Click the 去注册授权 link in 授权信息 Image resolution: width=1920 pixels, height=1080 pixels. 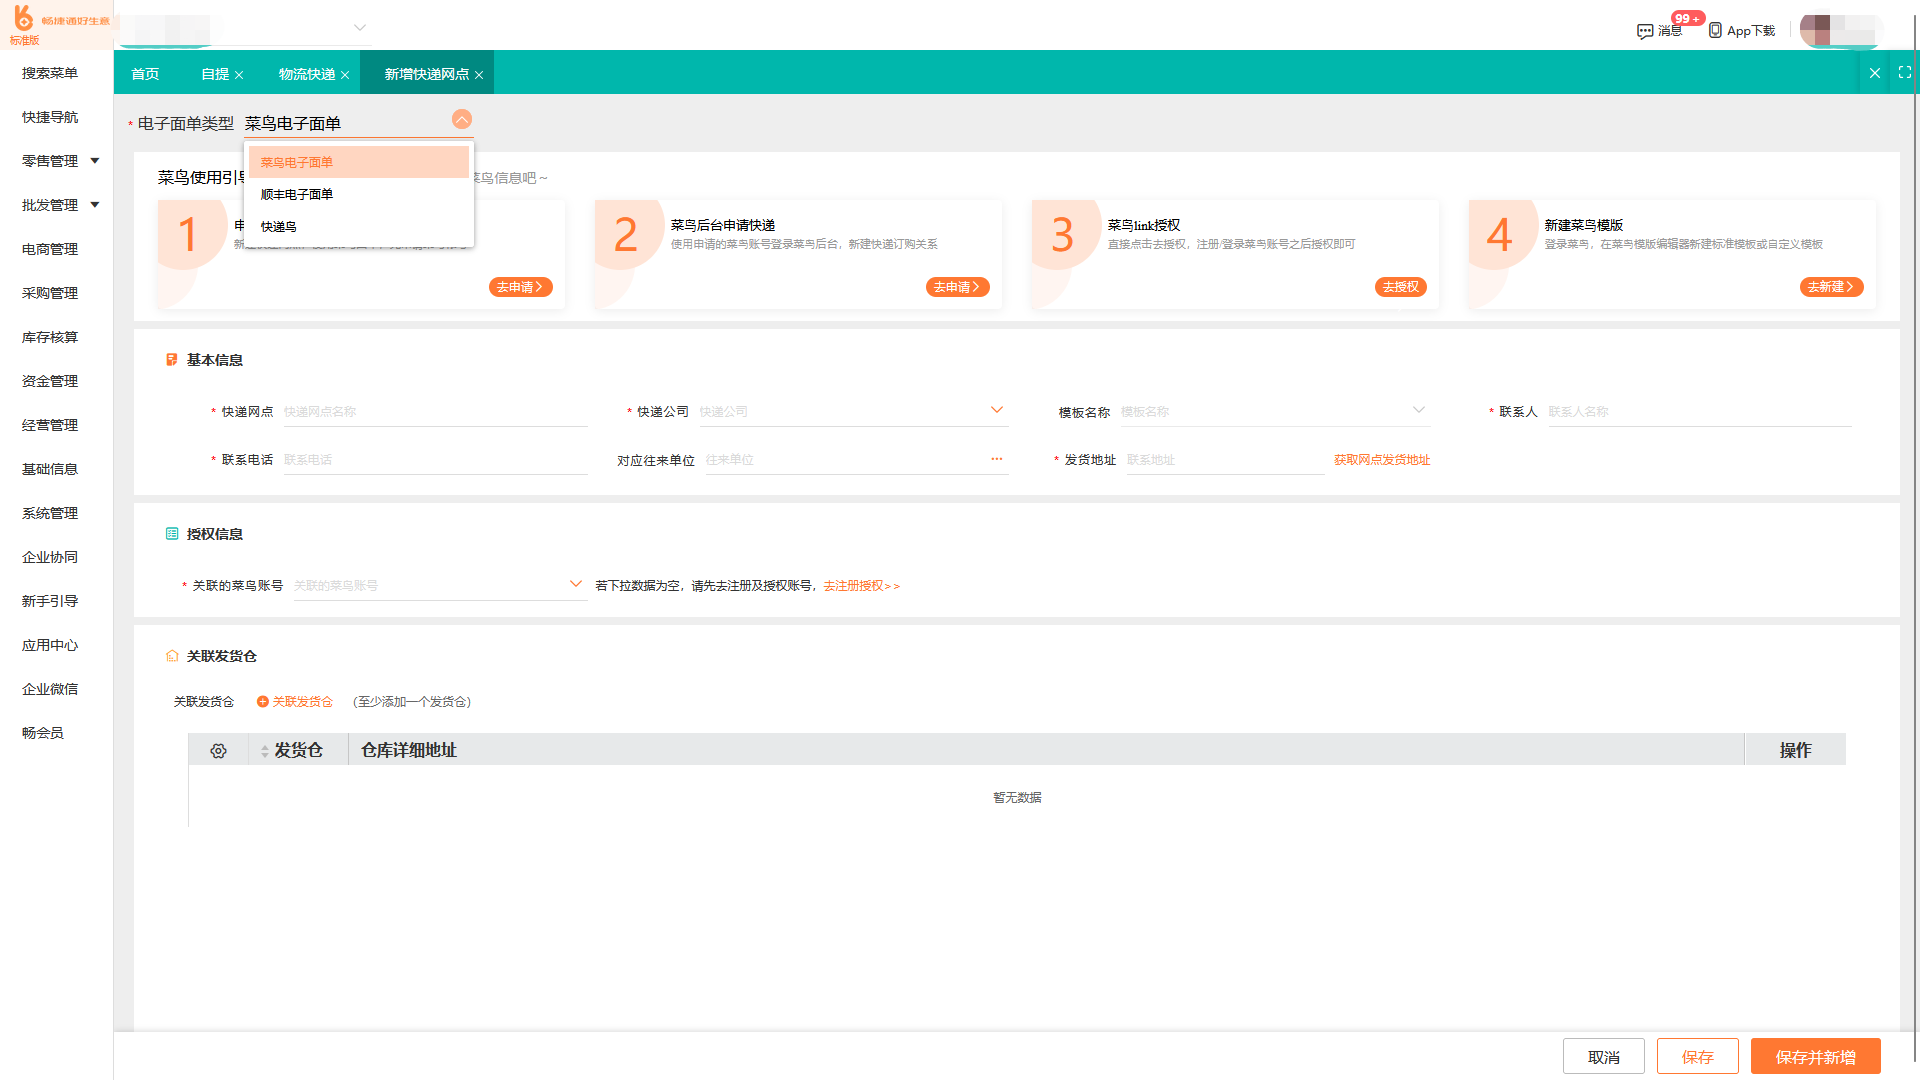pyautogui.click(x=856, y=584)
